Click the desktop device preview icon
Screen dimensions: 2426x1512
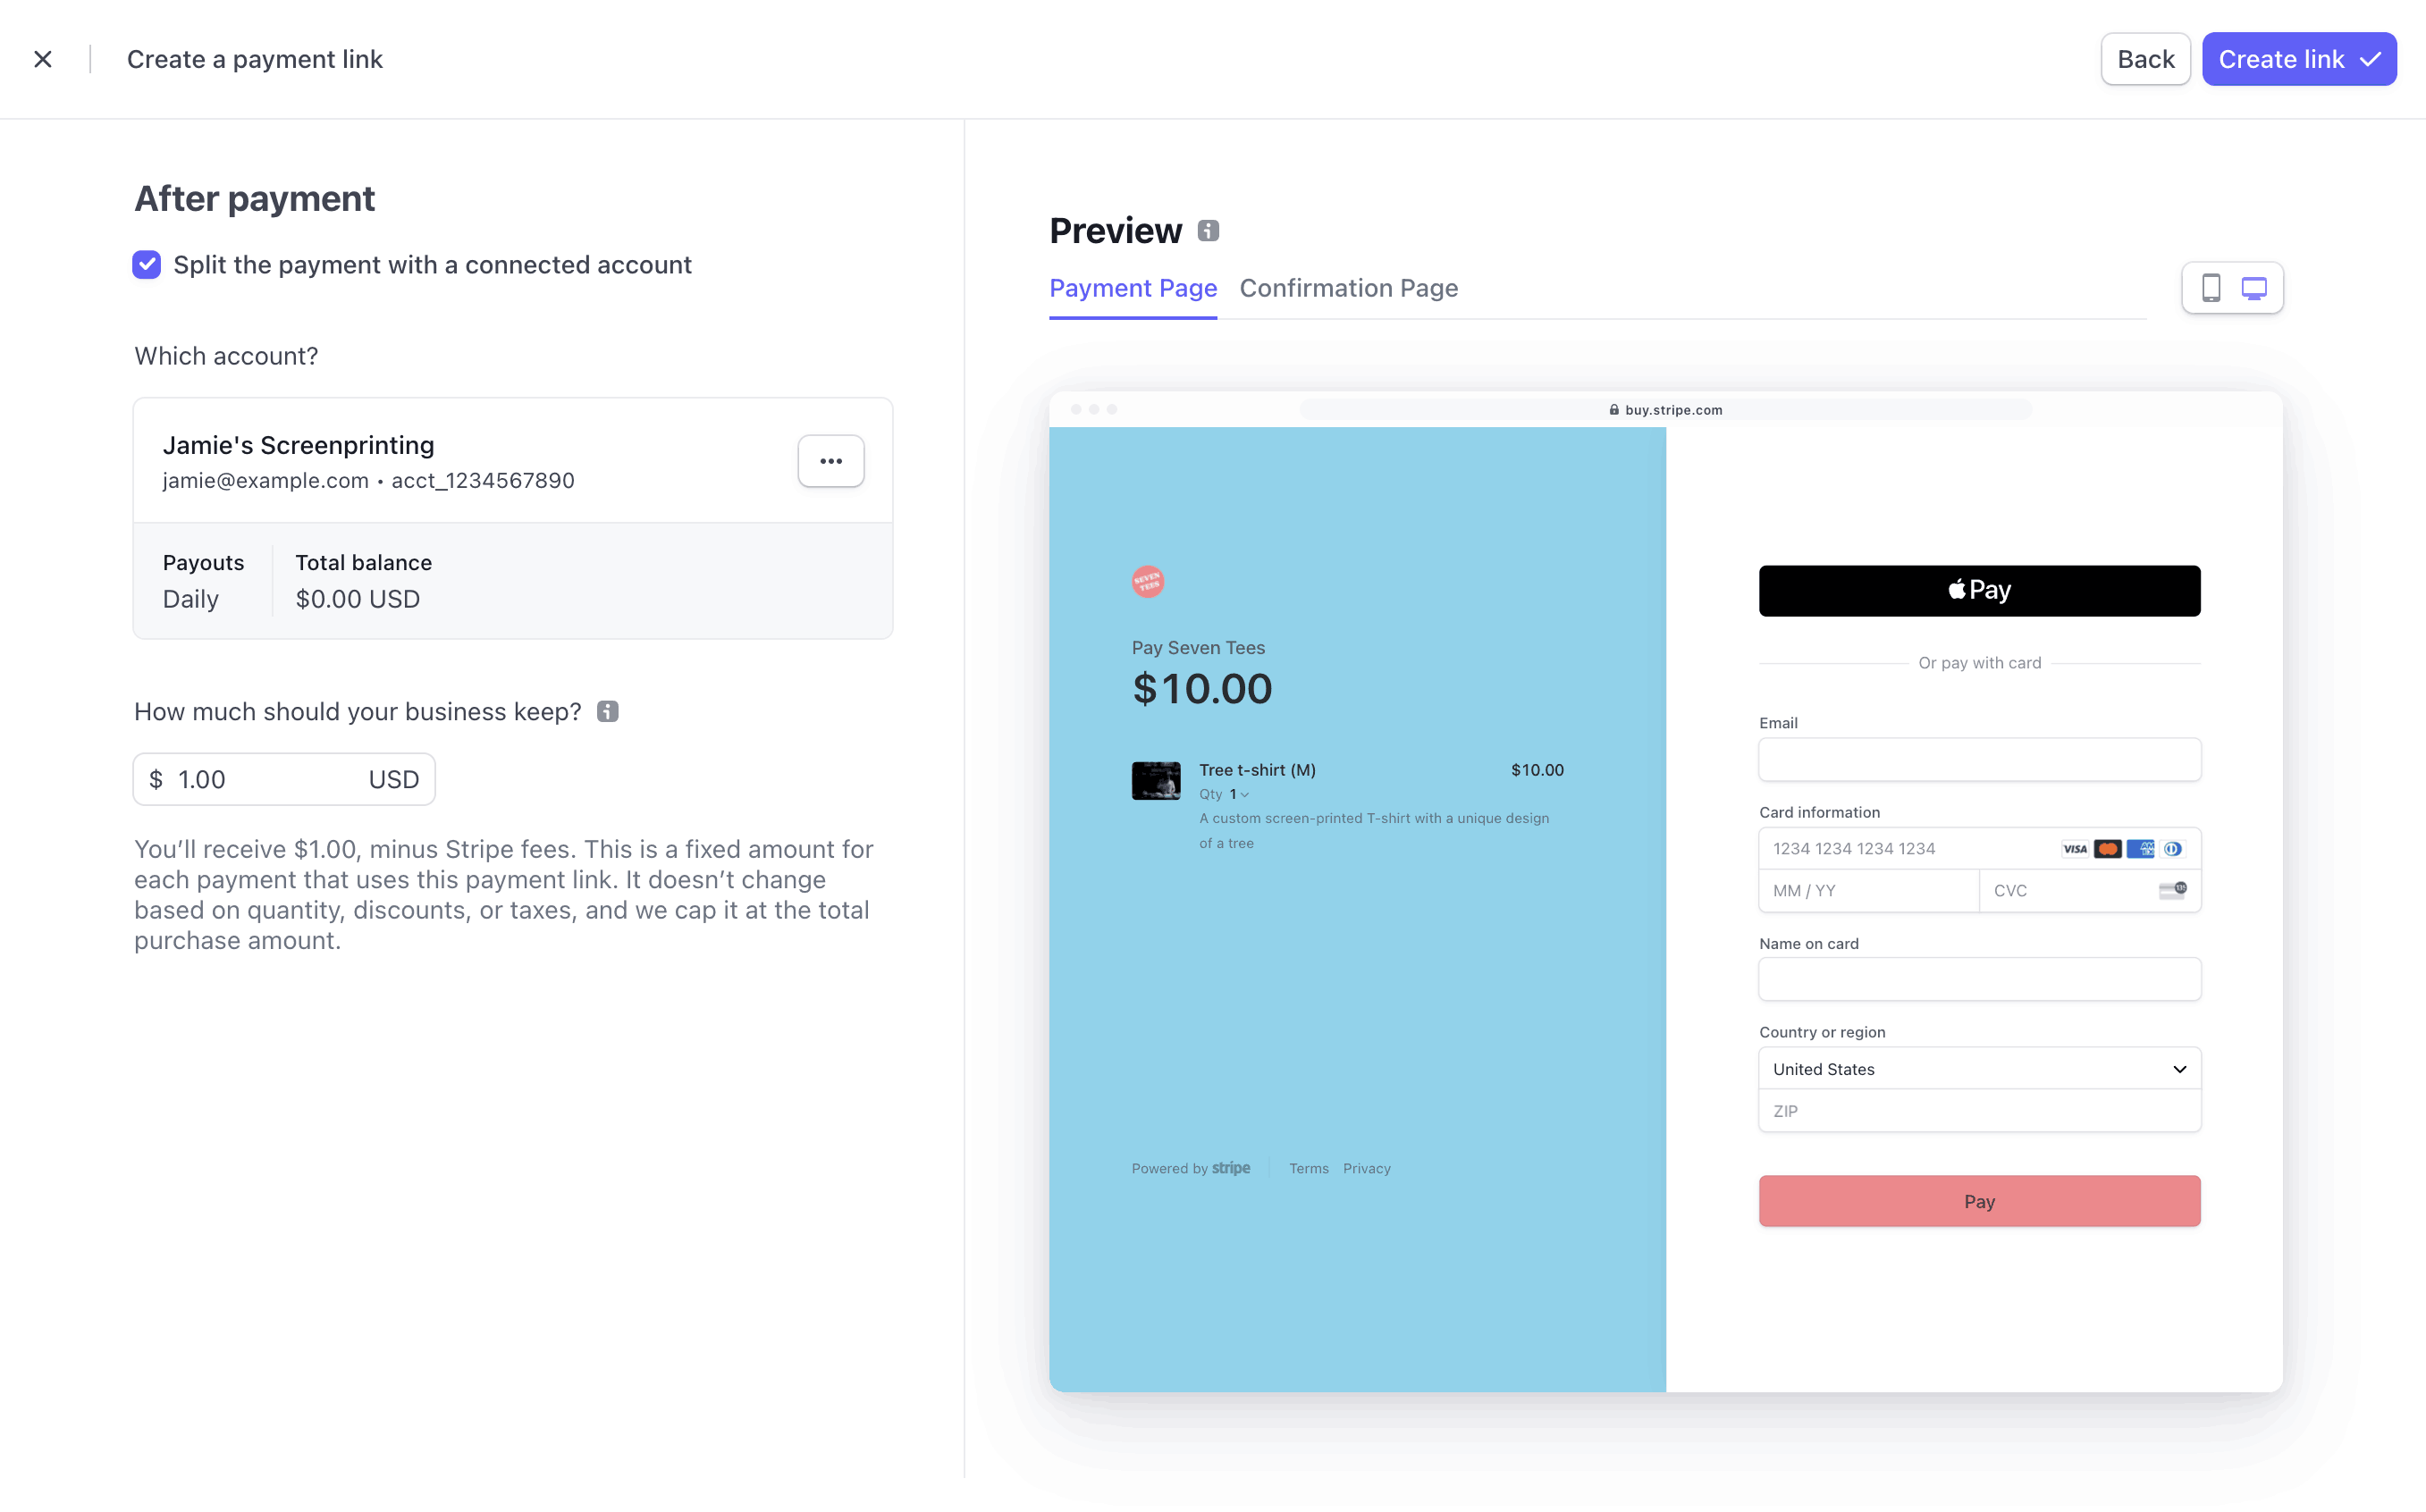(2253, 288)
